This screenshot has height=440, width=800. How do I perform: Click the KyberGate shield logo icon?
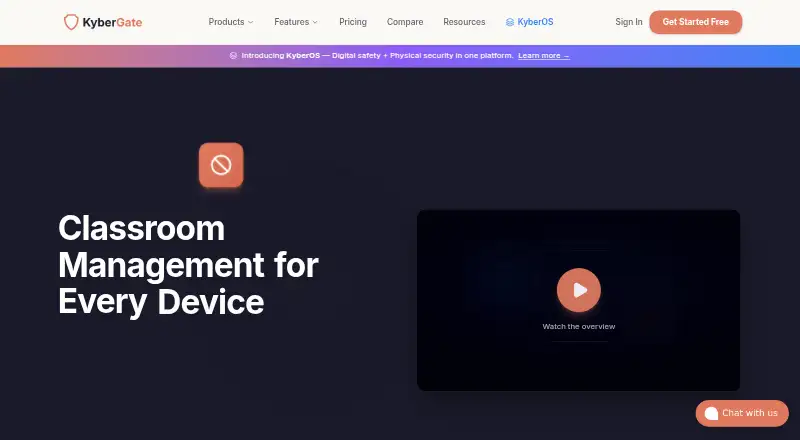point(71,22)
